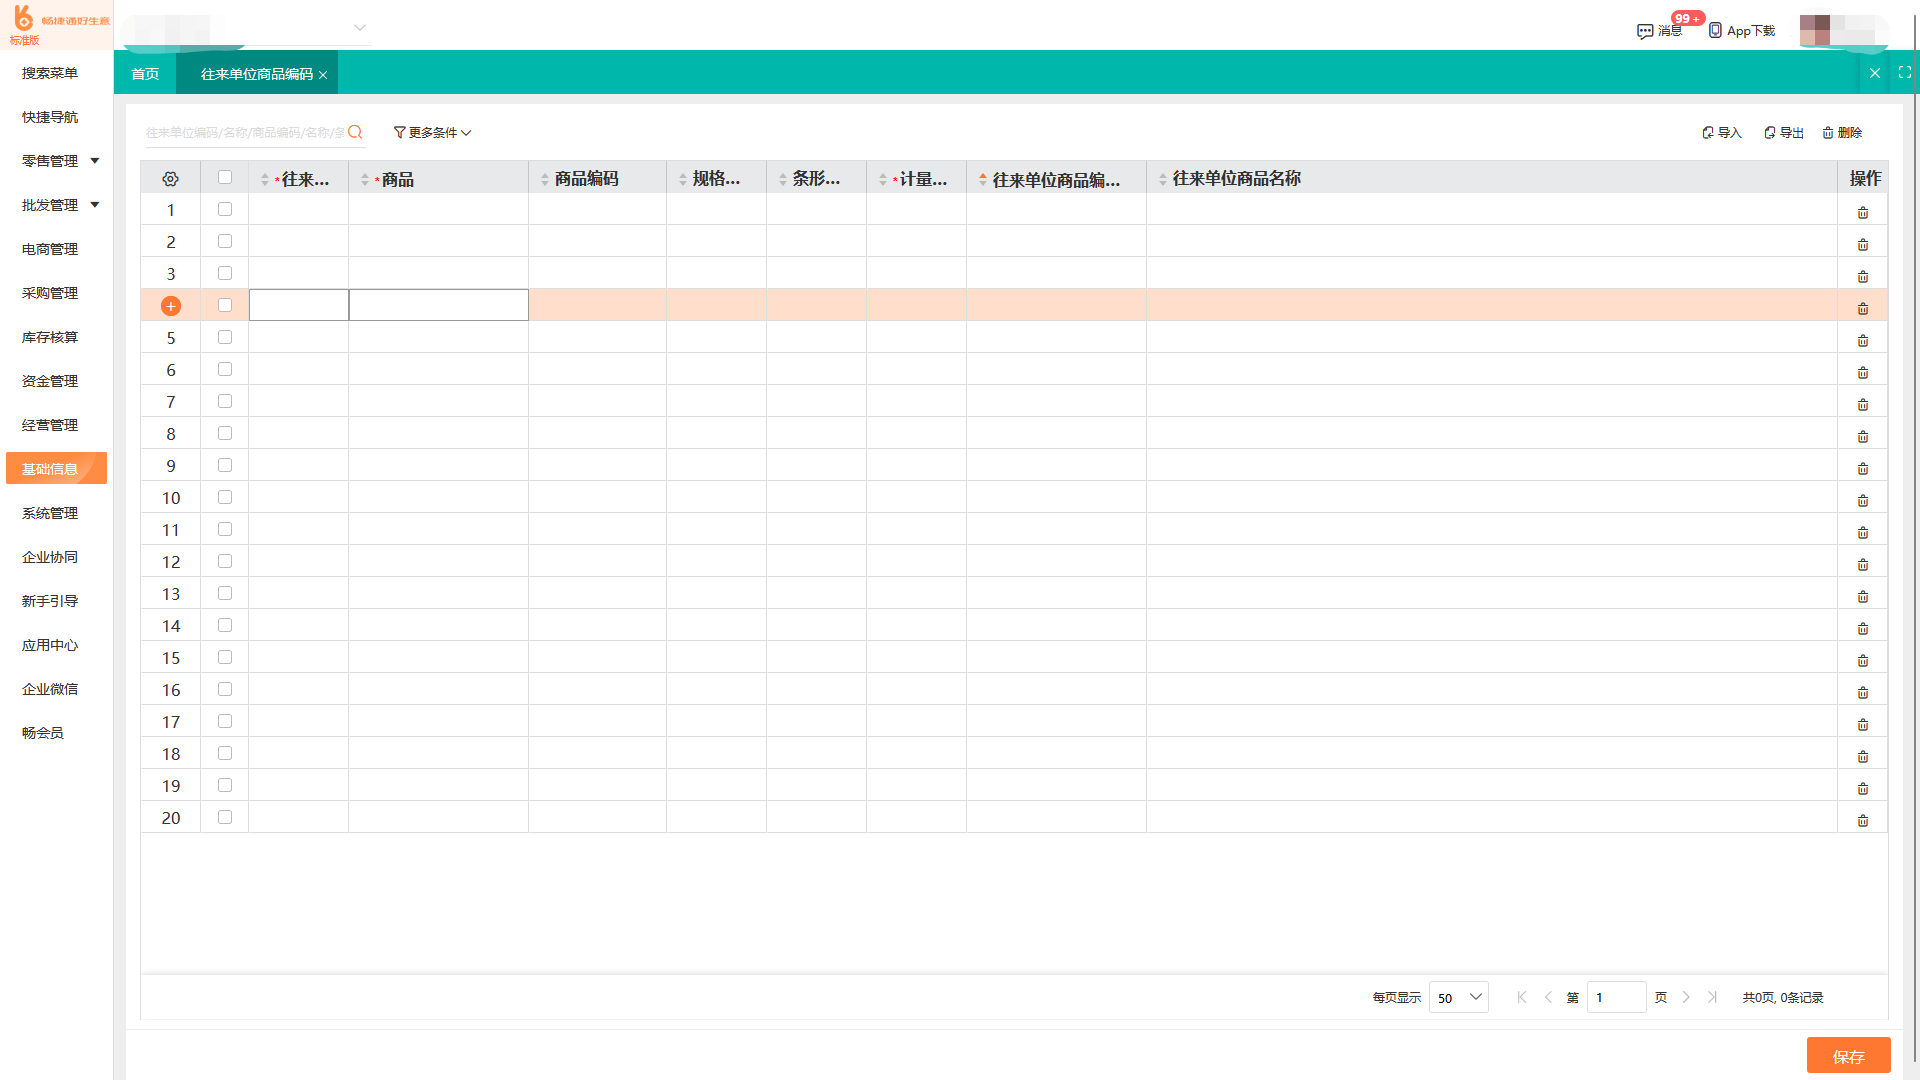The image size is (1920, 1080).
Task: Toggle checkbox on row 3
Action: click(x=224, y=273)
